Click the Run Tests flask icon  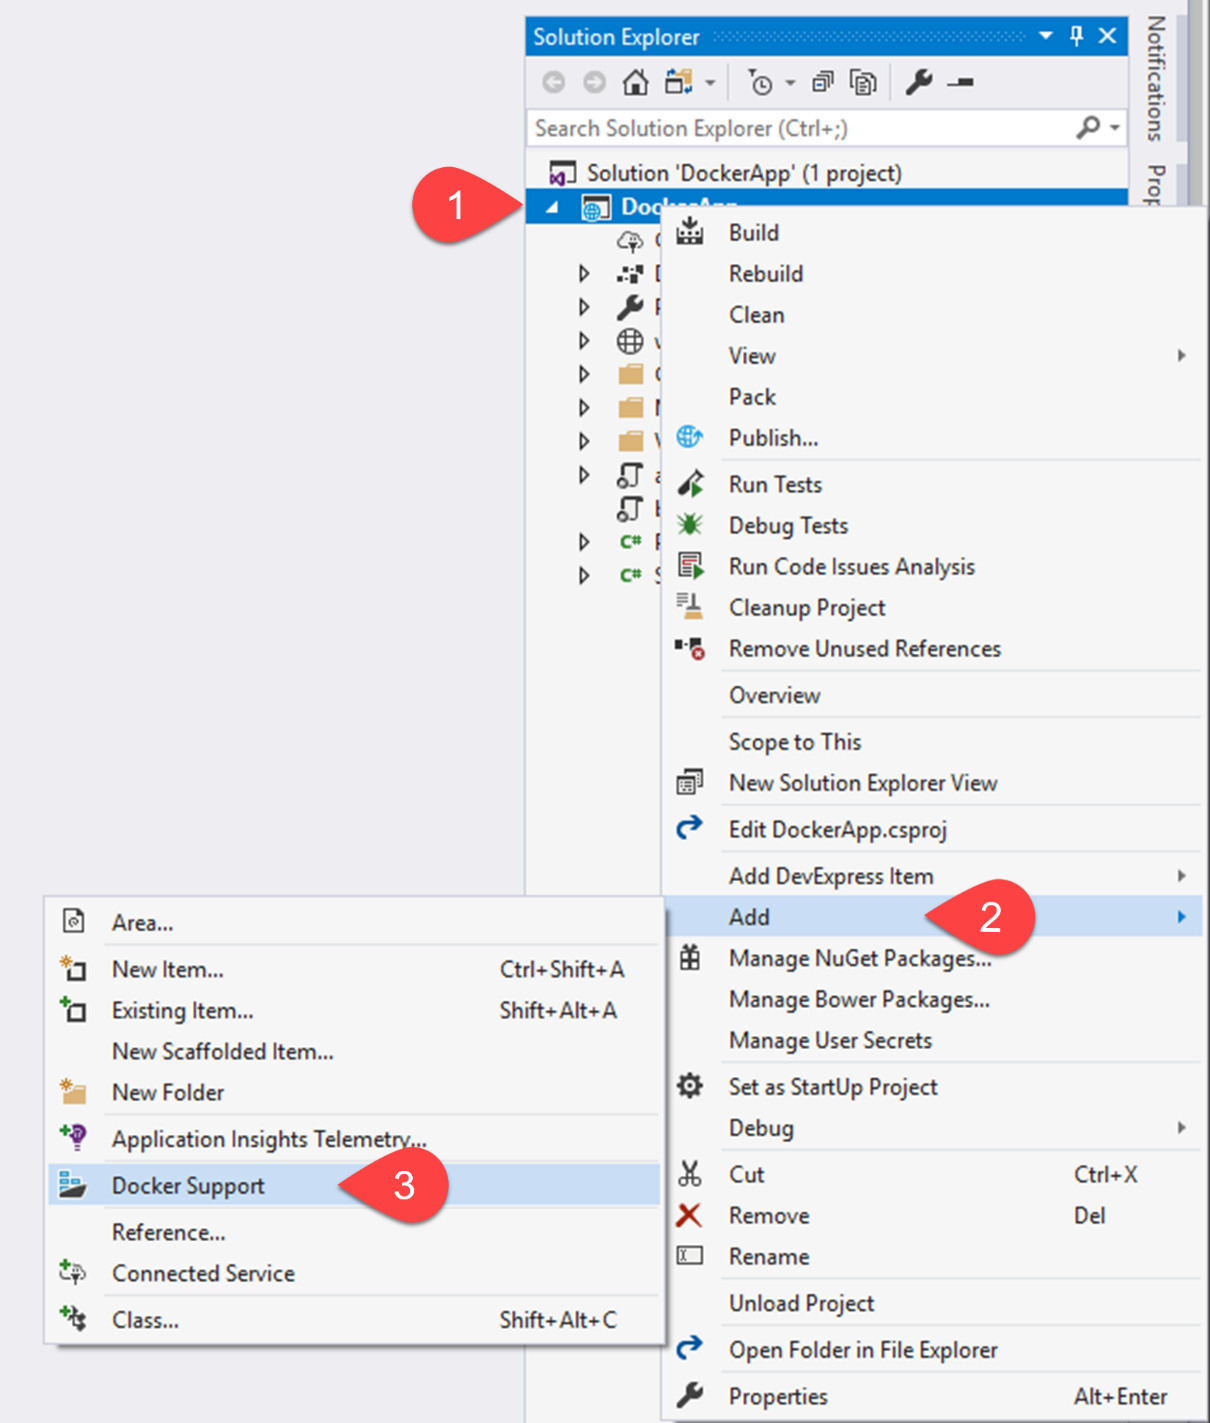pyautogui.click(x=689, y=483)
